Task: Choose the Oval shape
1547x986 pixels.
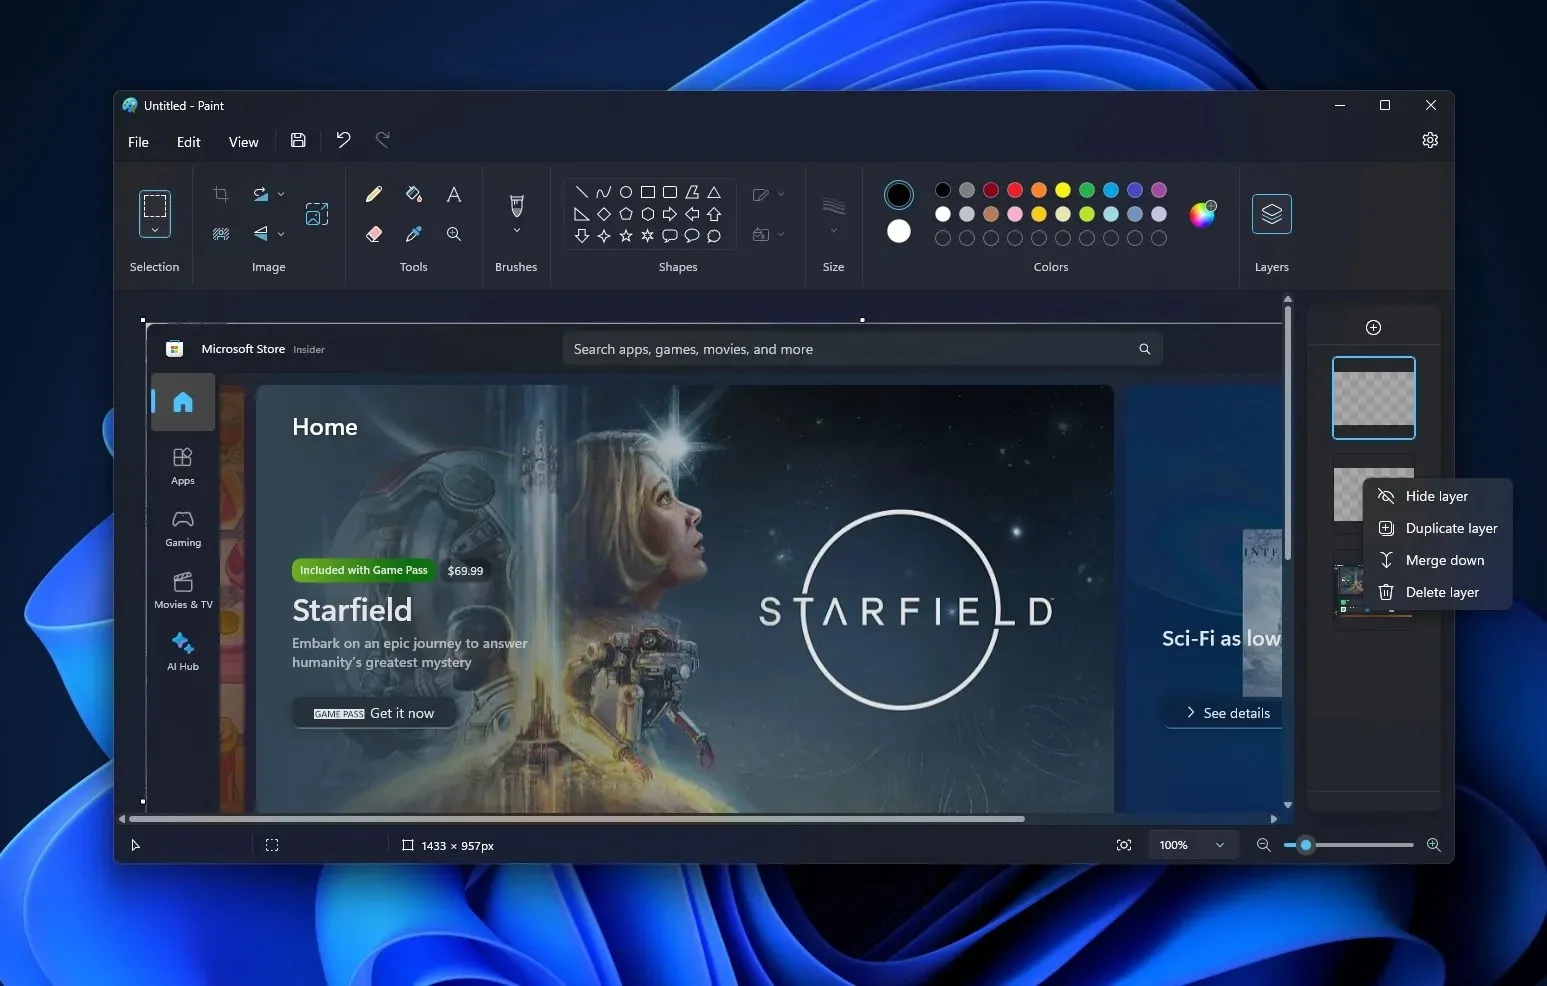Action: (626, 192)
